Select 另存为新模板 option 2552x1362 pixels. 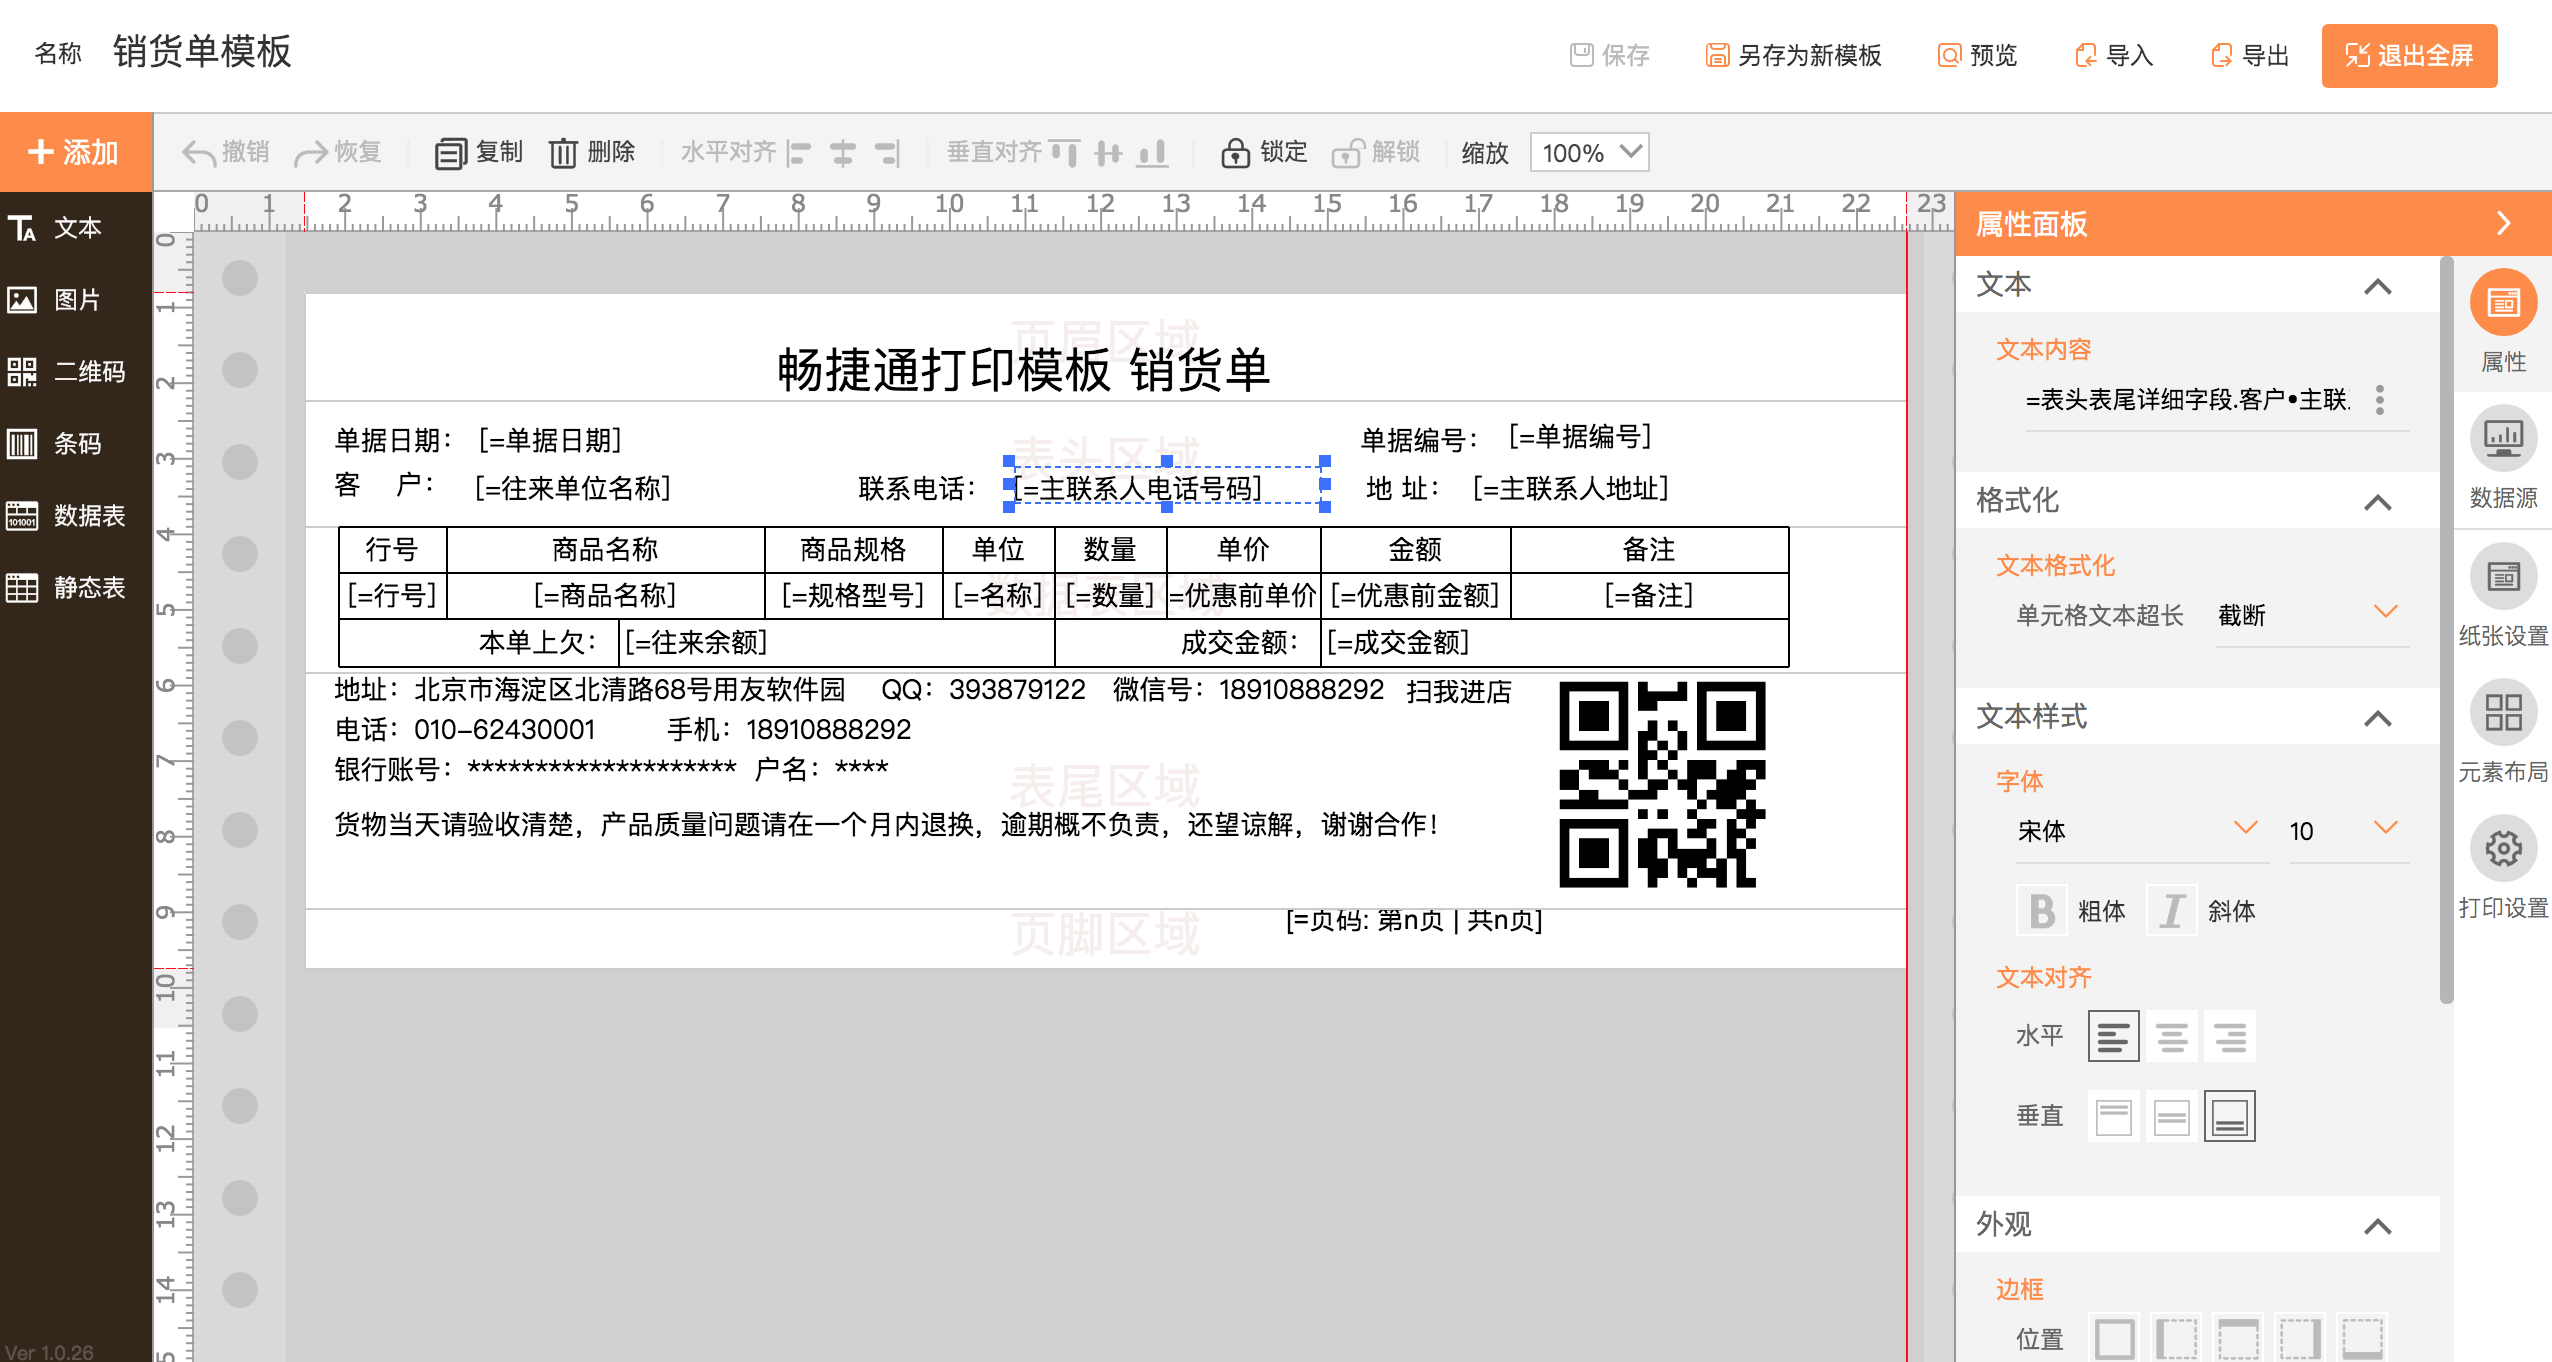[1794, 52]
